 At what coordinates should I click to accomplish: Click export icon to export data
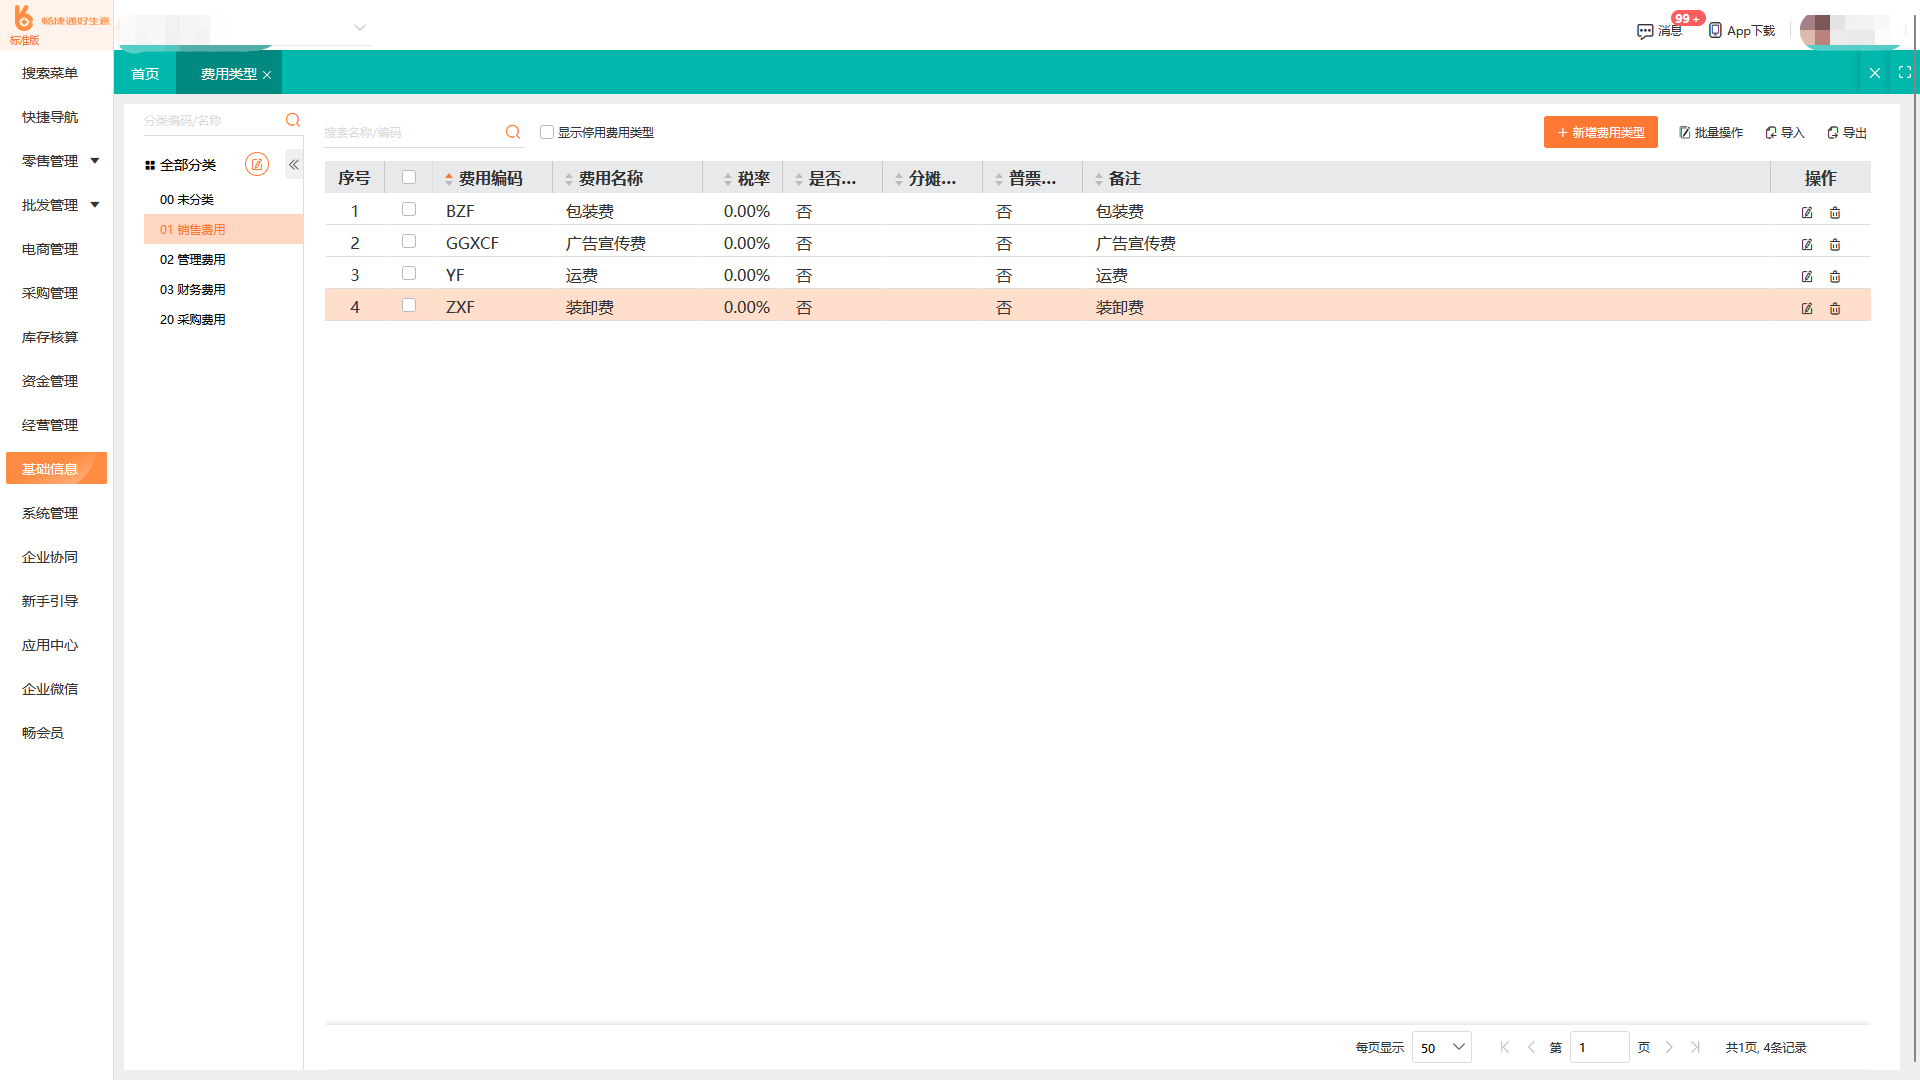[1845, 131]
